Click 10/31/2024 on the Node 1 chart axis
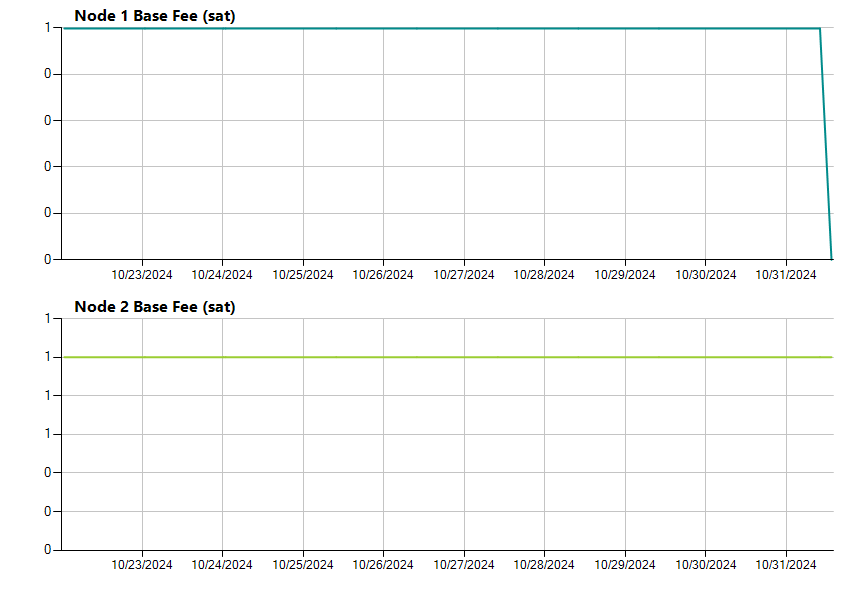This screenshot has height=600, width=860. click(x=786, y=274)
